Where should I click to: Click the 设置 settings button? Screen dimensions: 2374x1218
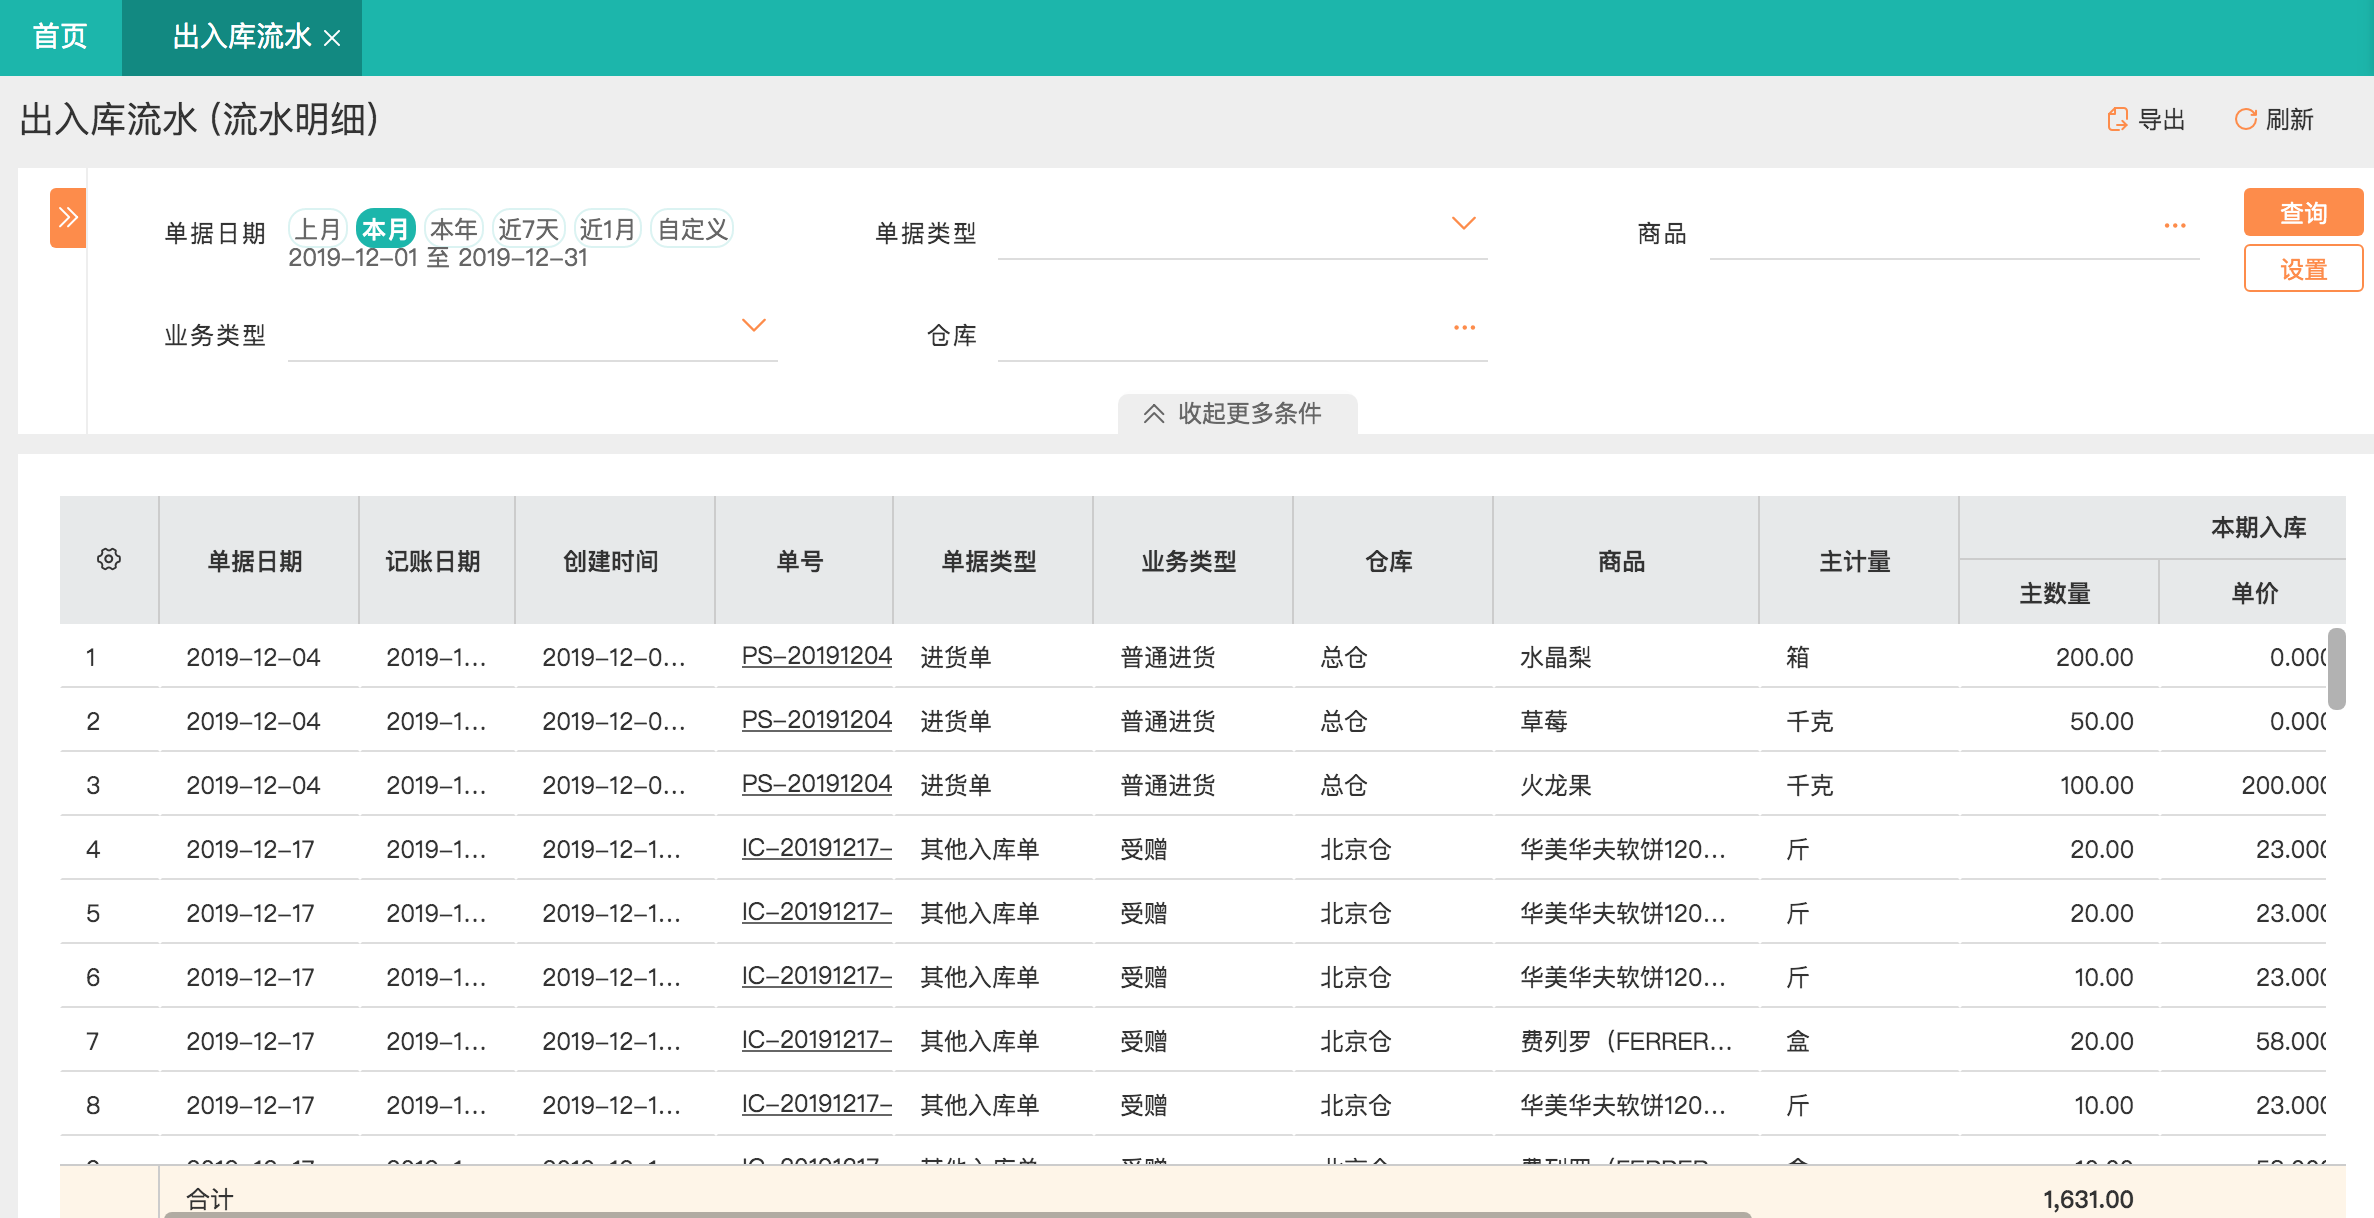pyautogui.click(x=2304, y=267)
